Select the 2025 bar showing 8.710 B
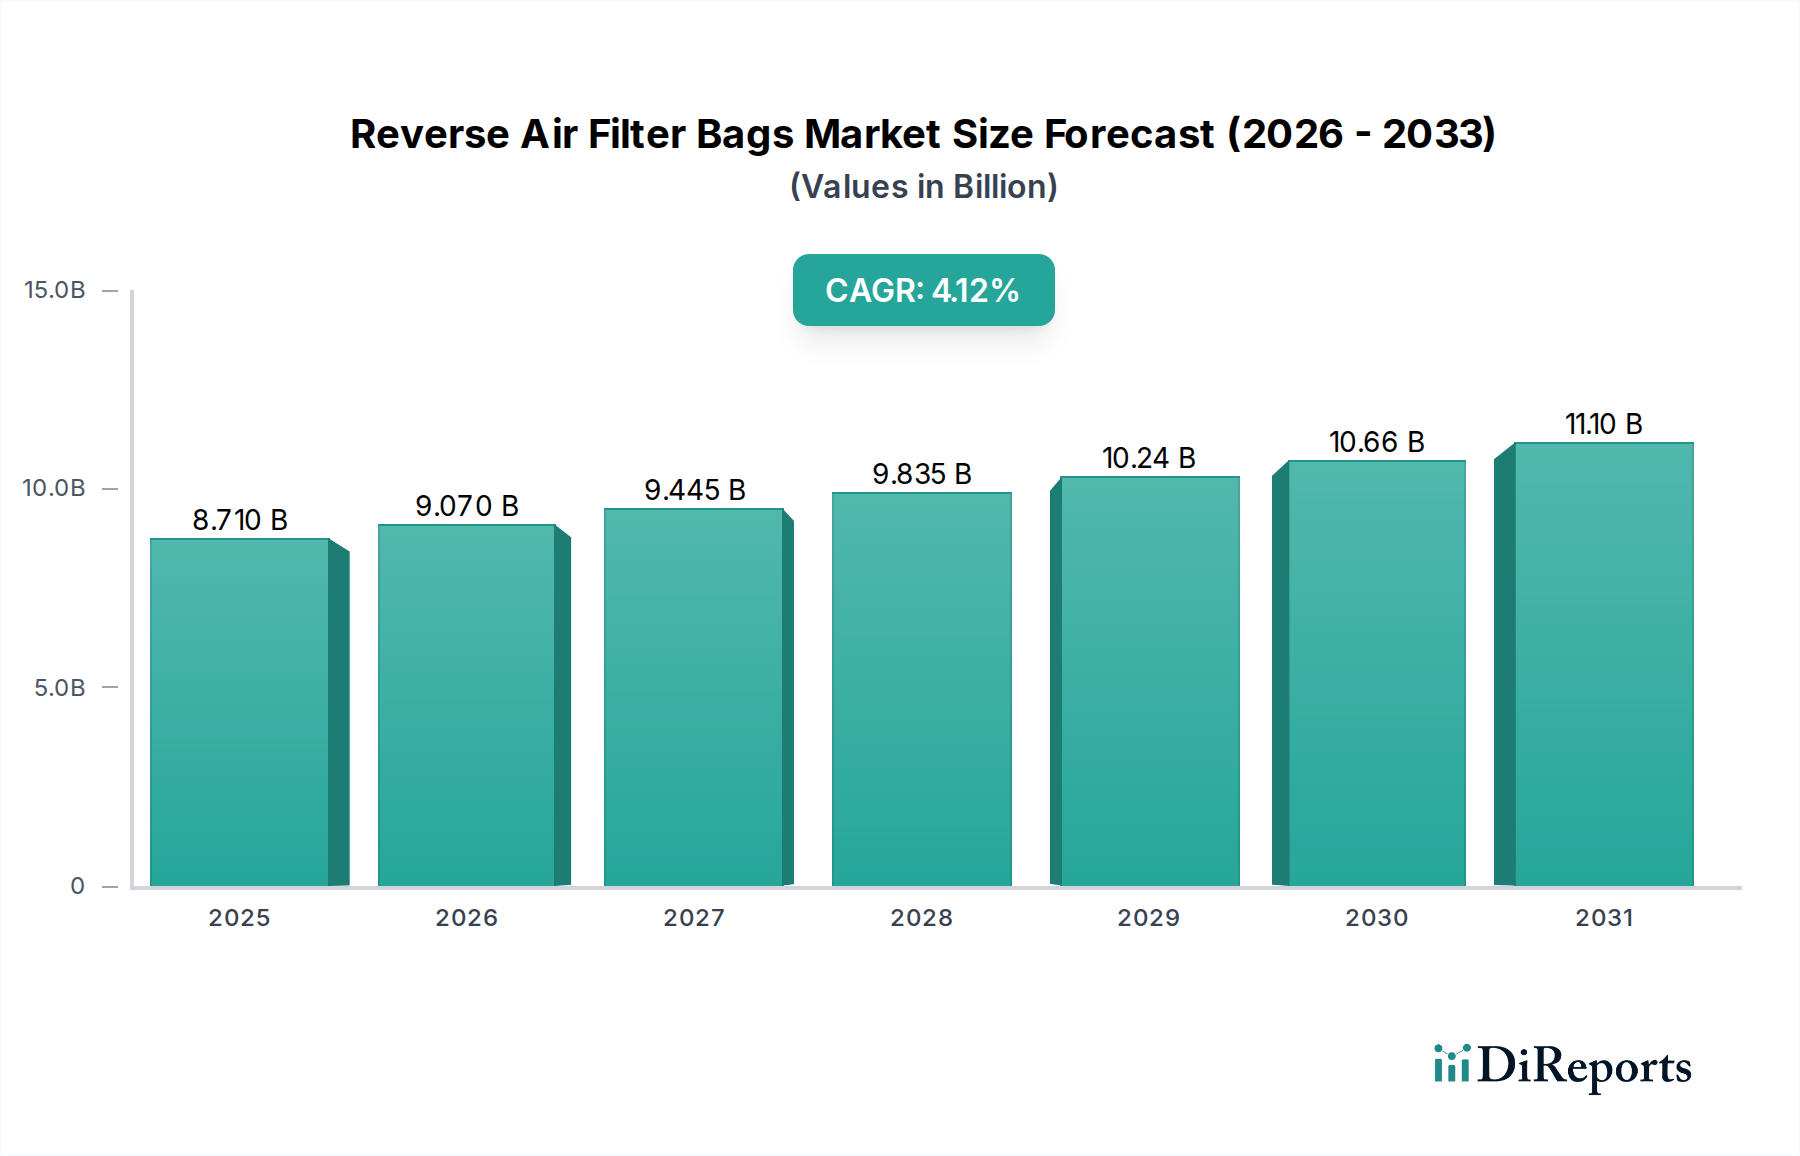The image size is (1800, 1156). tap(238, 710)
